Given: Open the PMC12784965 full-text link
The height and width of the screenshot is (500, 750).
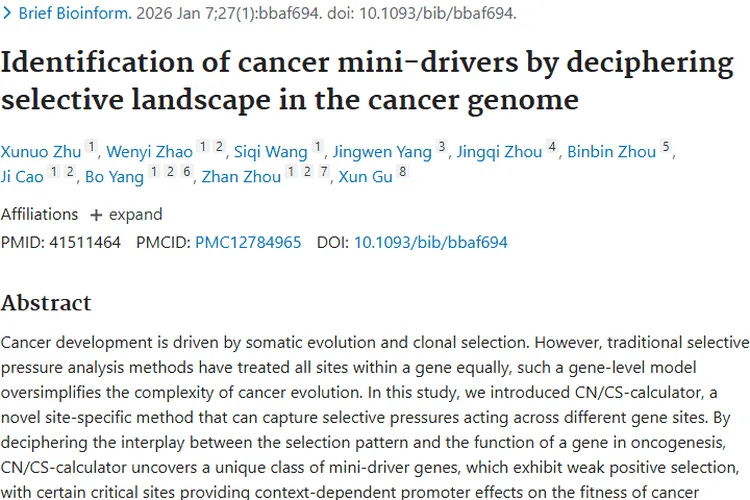Looking at the screenshot, I should tap(248, 242).
